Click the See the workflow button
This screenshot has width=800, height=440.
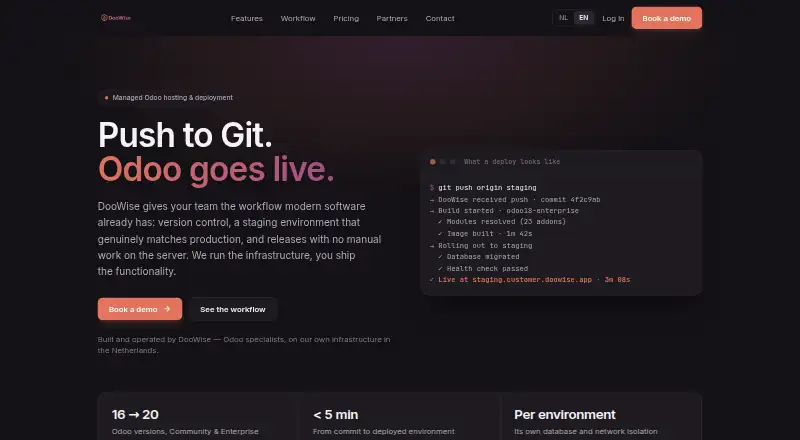233,309
